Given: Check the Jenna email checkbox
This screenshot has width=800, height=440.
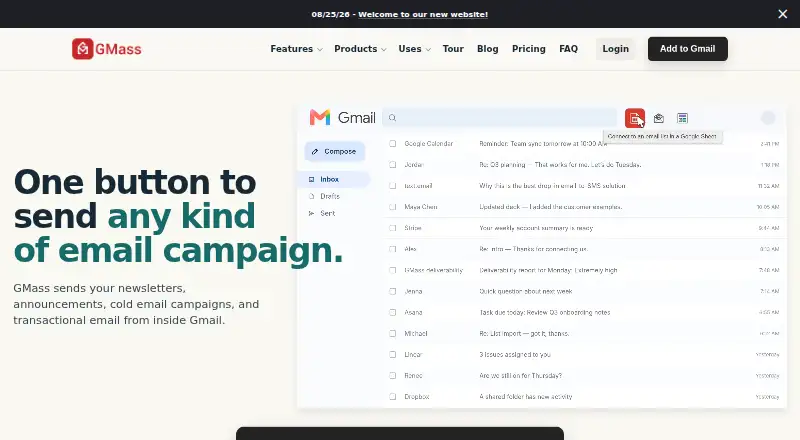Looking at the screenshot, I should pyautogui.click(x=392, y=291).
